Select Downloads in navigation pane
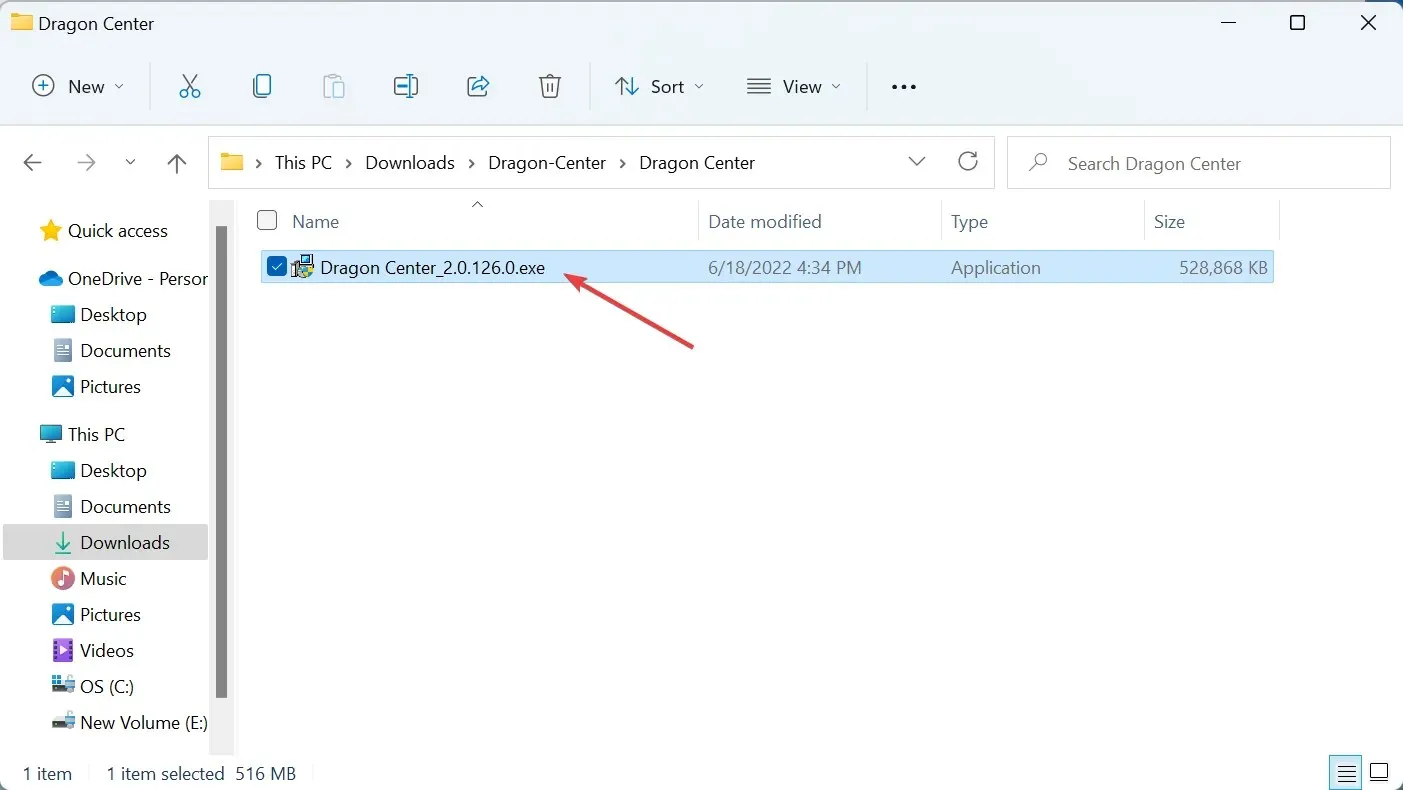The image size is (1403, 790). point(106,543)
